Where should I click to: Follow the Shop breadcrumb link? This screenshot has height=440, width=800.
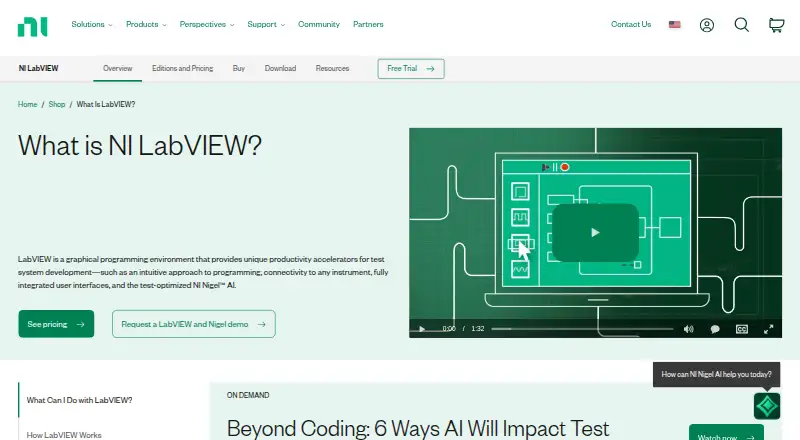point(57,104)
